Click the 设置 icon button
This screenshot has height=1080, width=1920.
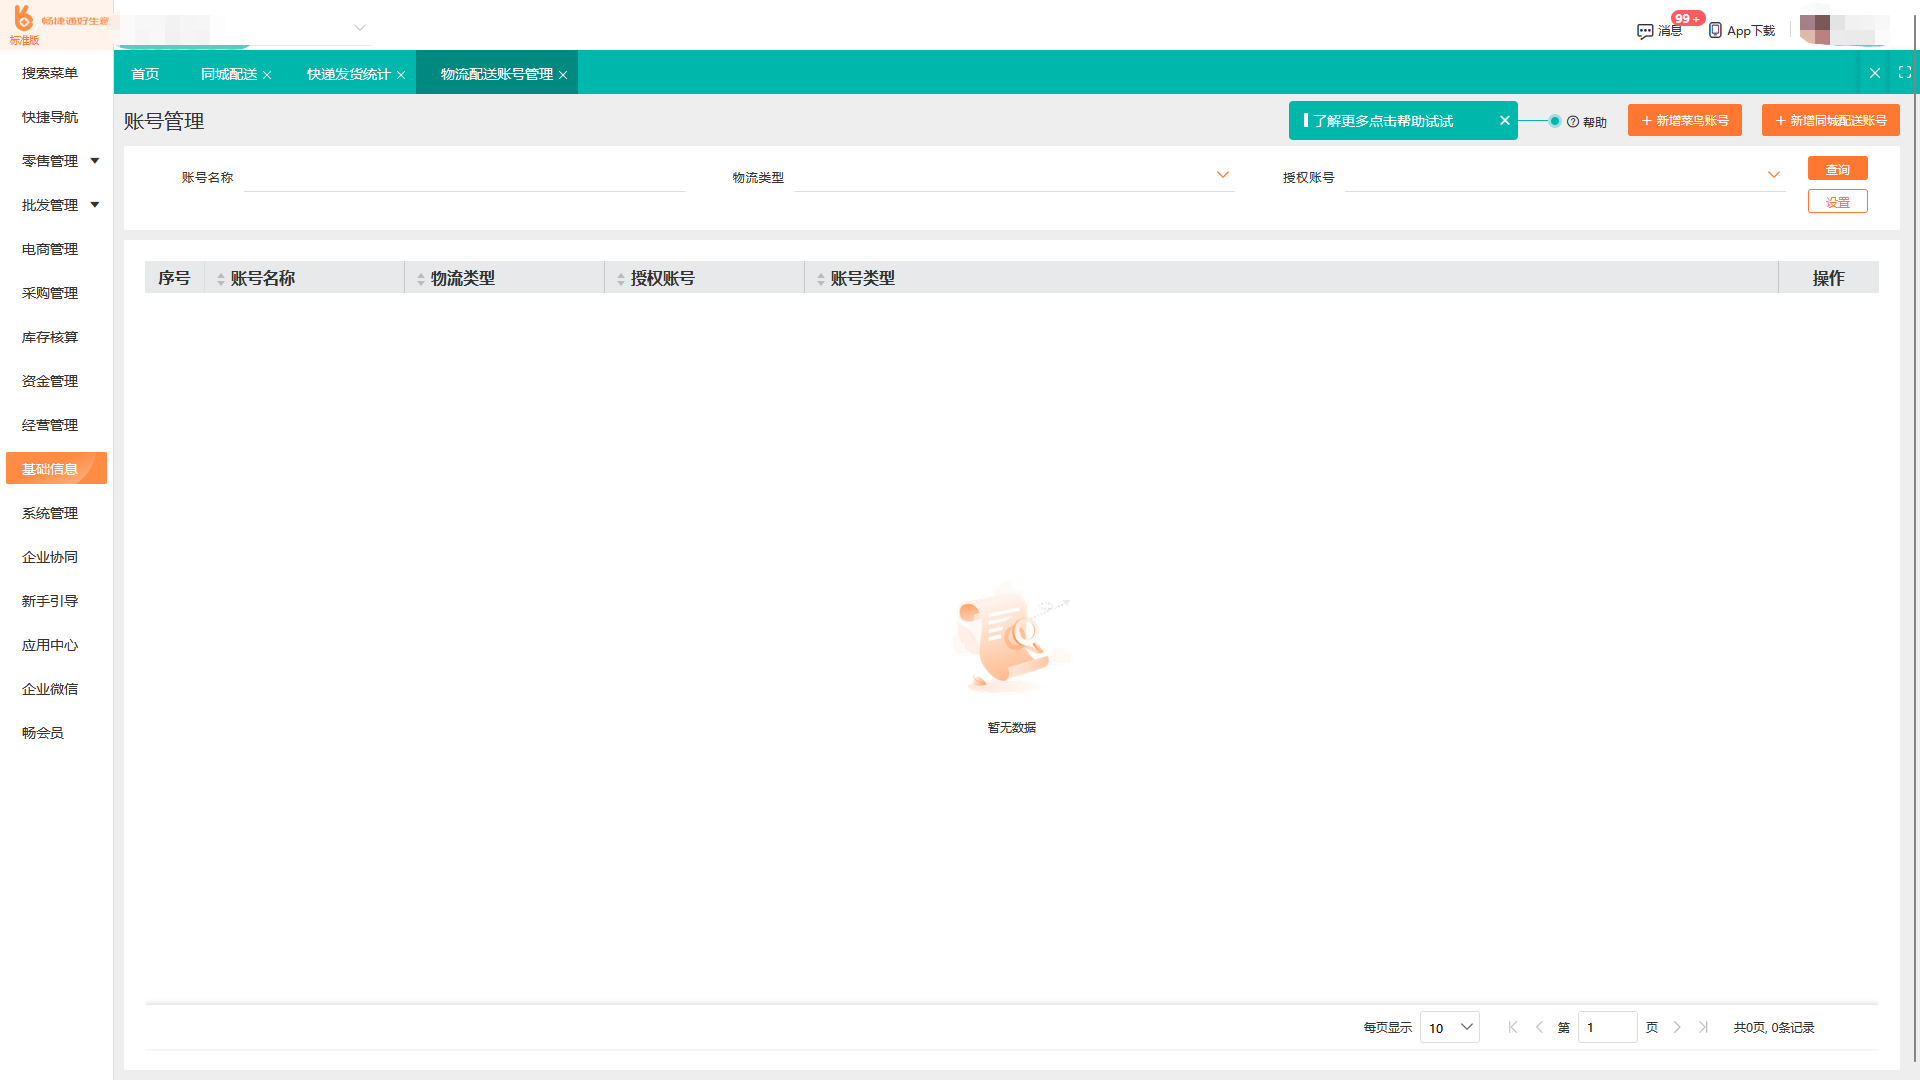pos(1838,202)
